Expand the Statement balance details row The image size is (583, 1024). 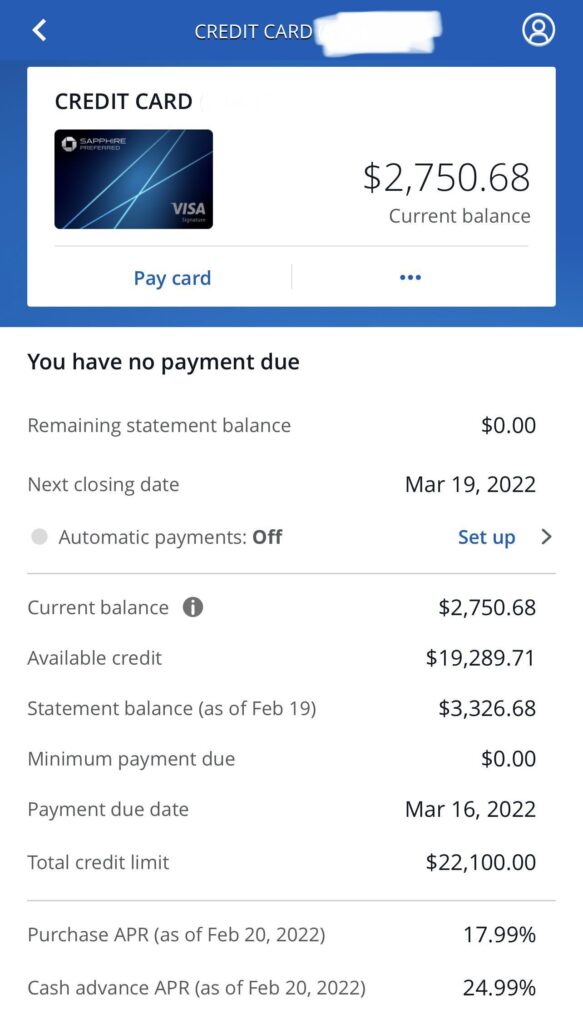291,708
